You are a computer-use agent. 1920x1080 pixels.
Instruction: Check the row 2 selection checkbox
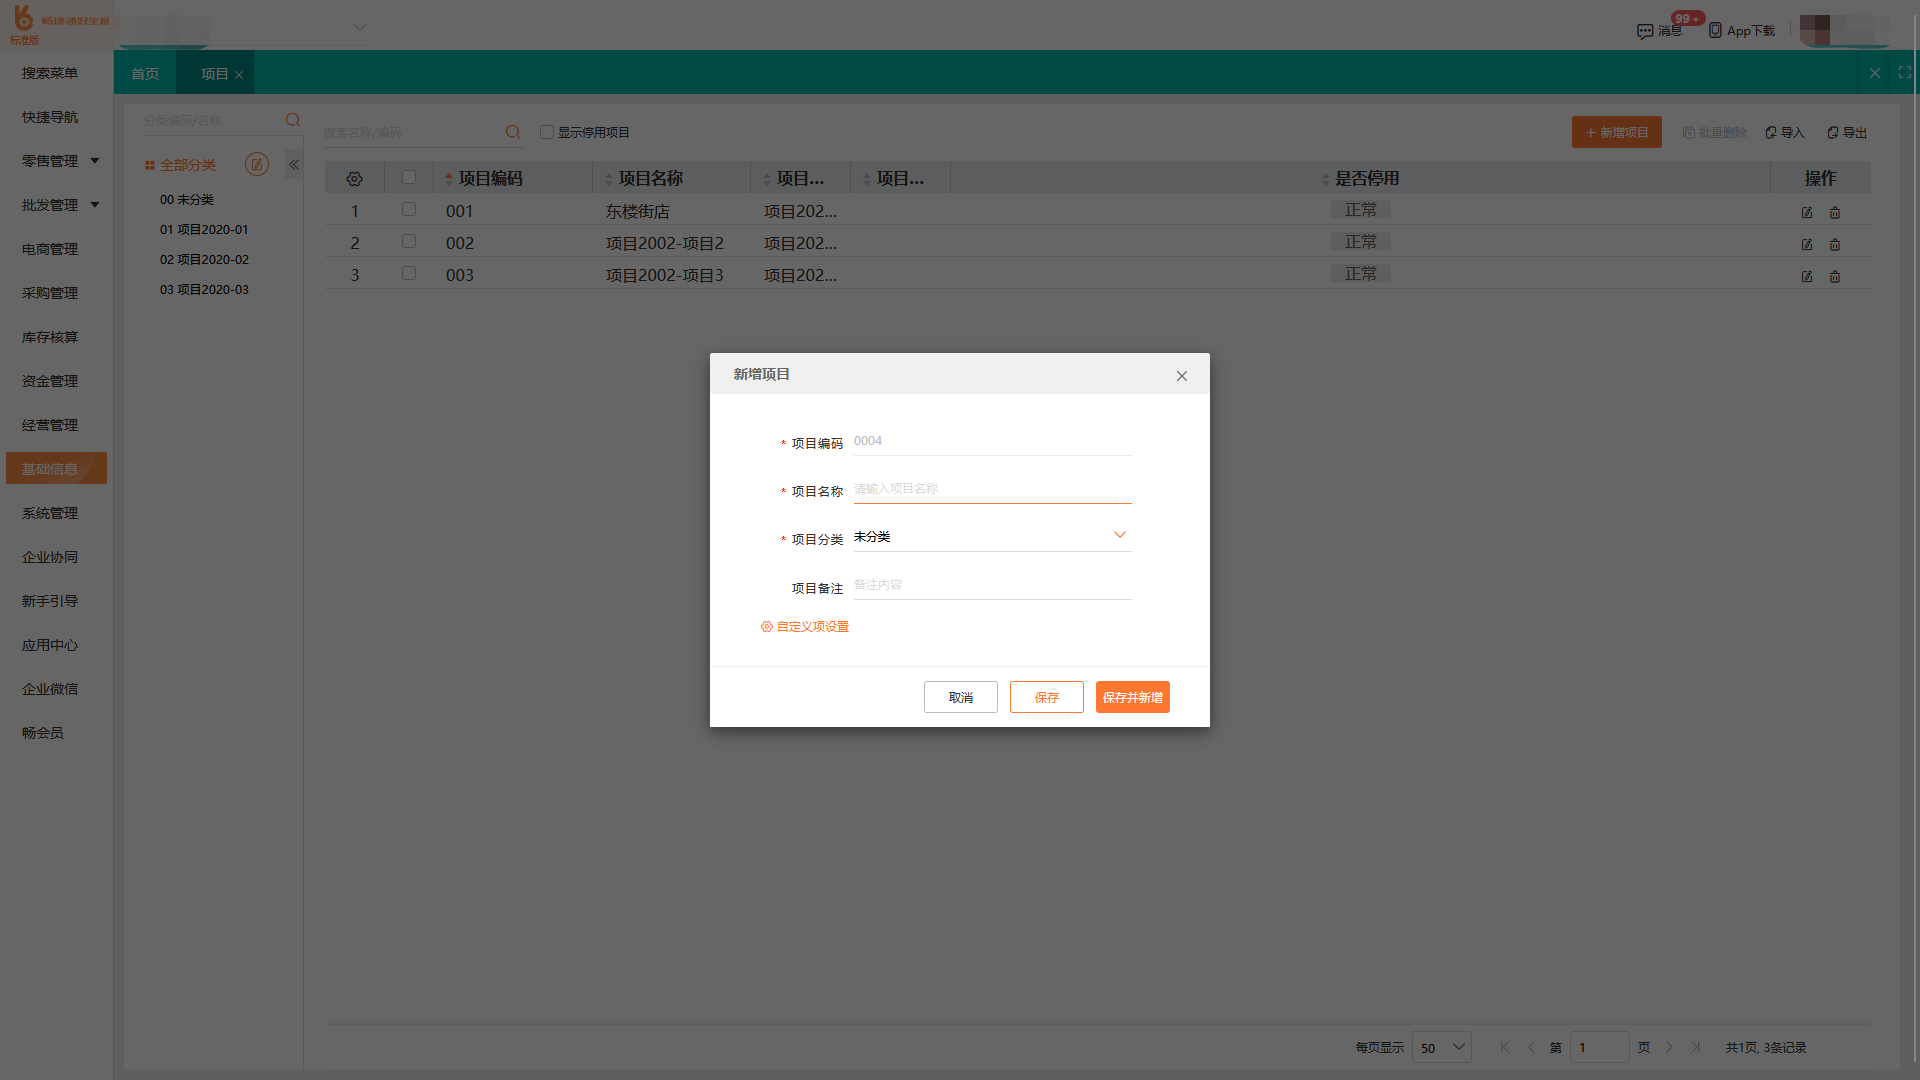coord(409,241)
